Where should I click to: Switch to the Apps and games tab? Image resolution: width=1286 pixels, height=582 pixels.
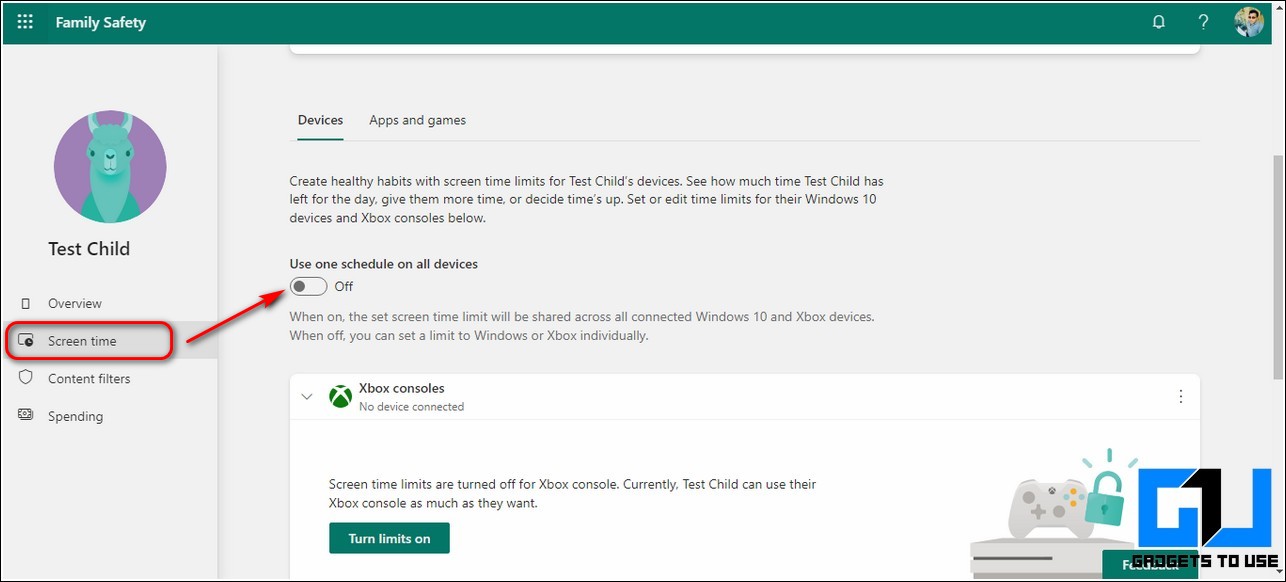pos(417,120)
